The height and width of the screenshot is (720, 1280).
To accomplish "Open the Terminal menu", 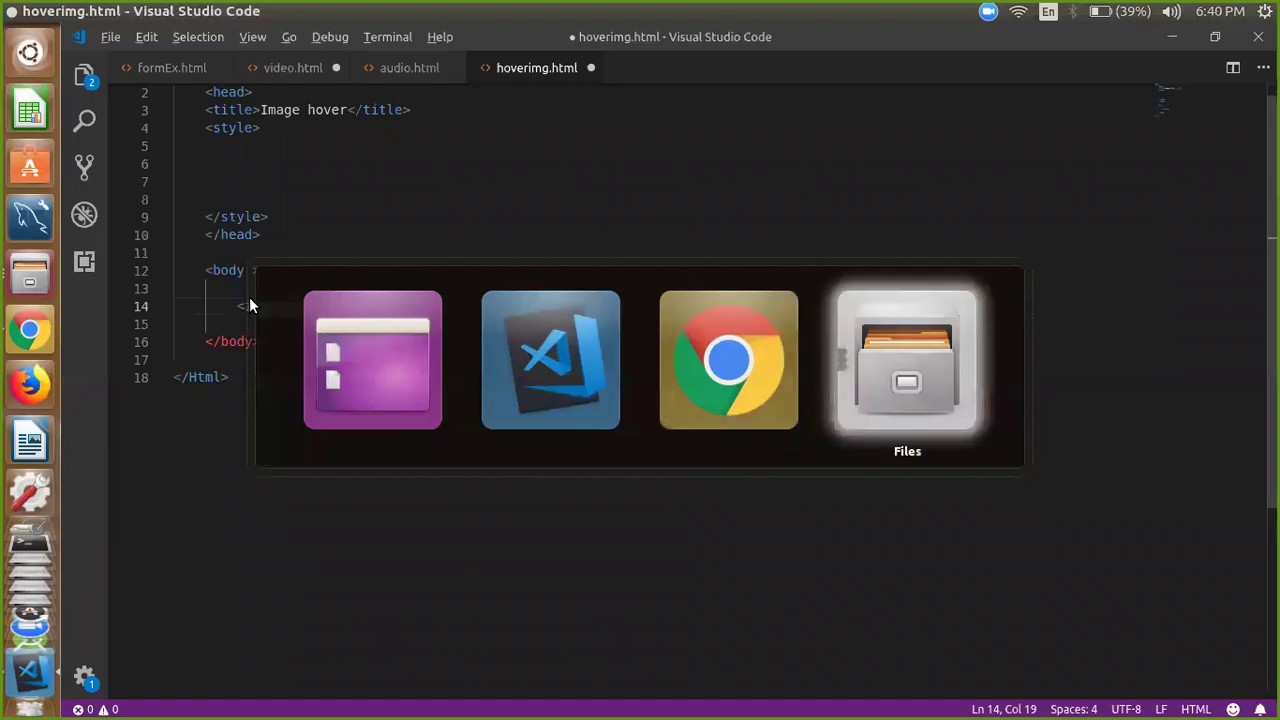I will click(x=387, y=37).
